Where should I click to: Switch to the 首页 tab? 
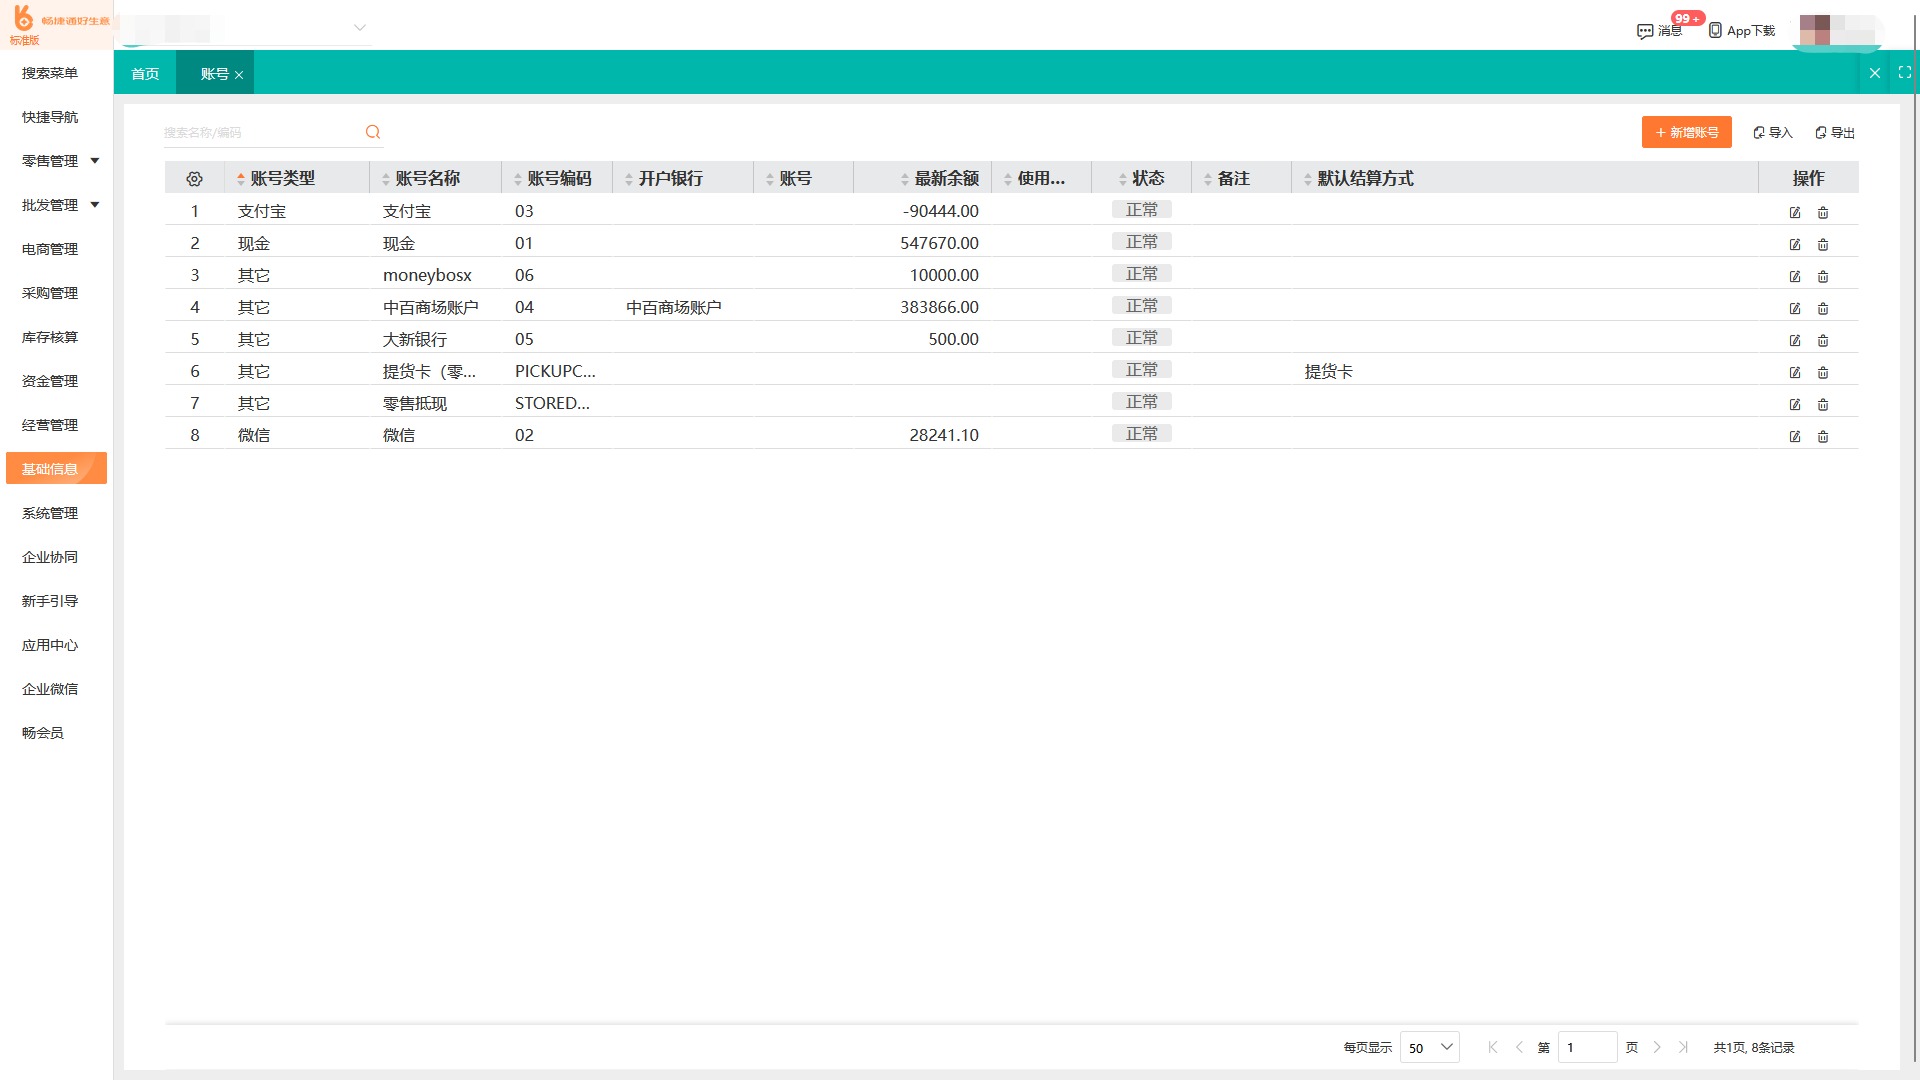pos(145,74)
